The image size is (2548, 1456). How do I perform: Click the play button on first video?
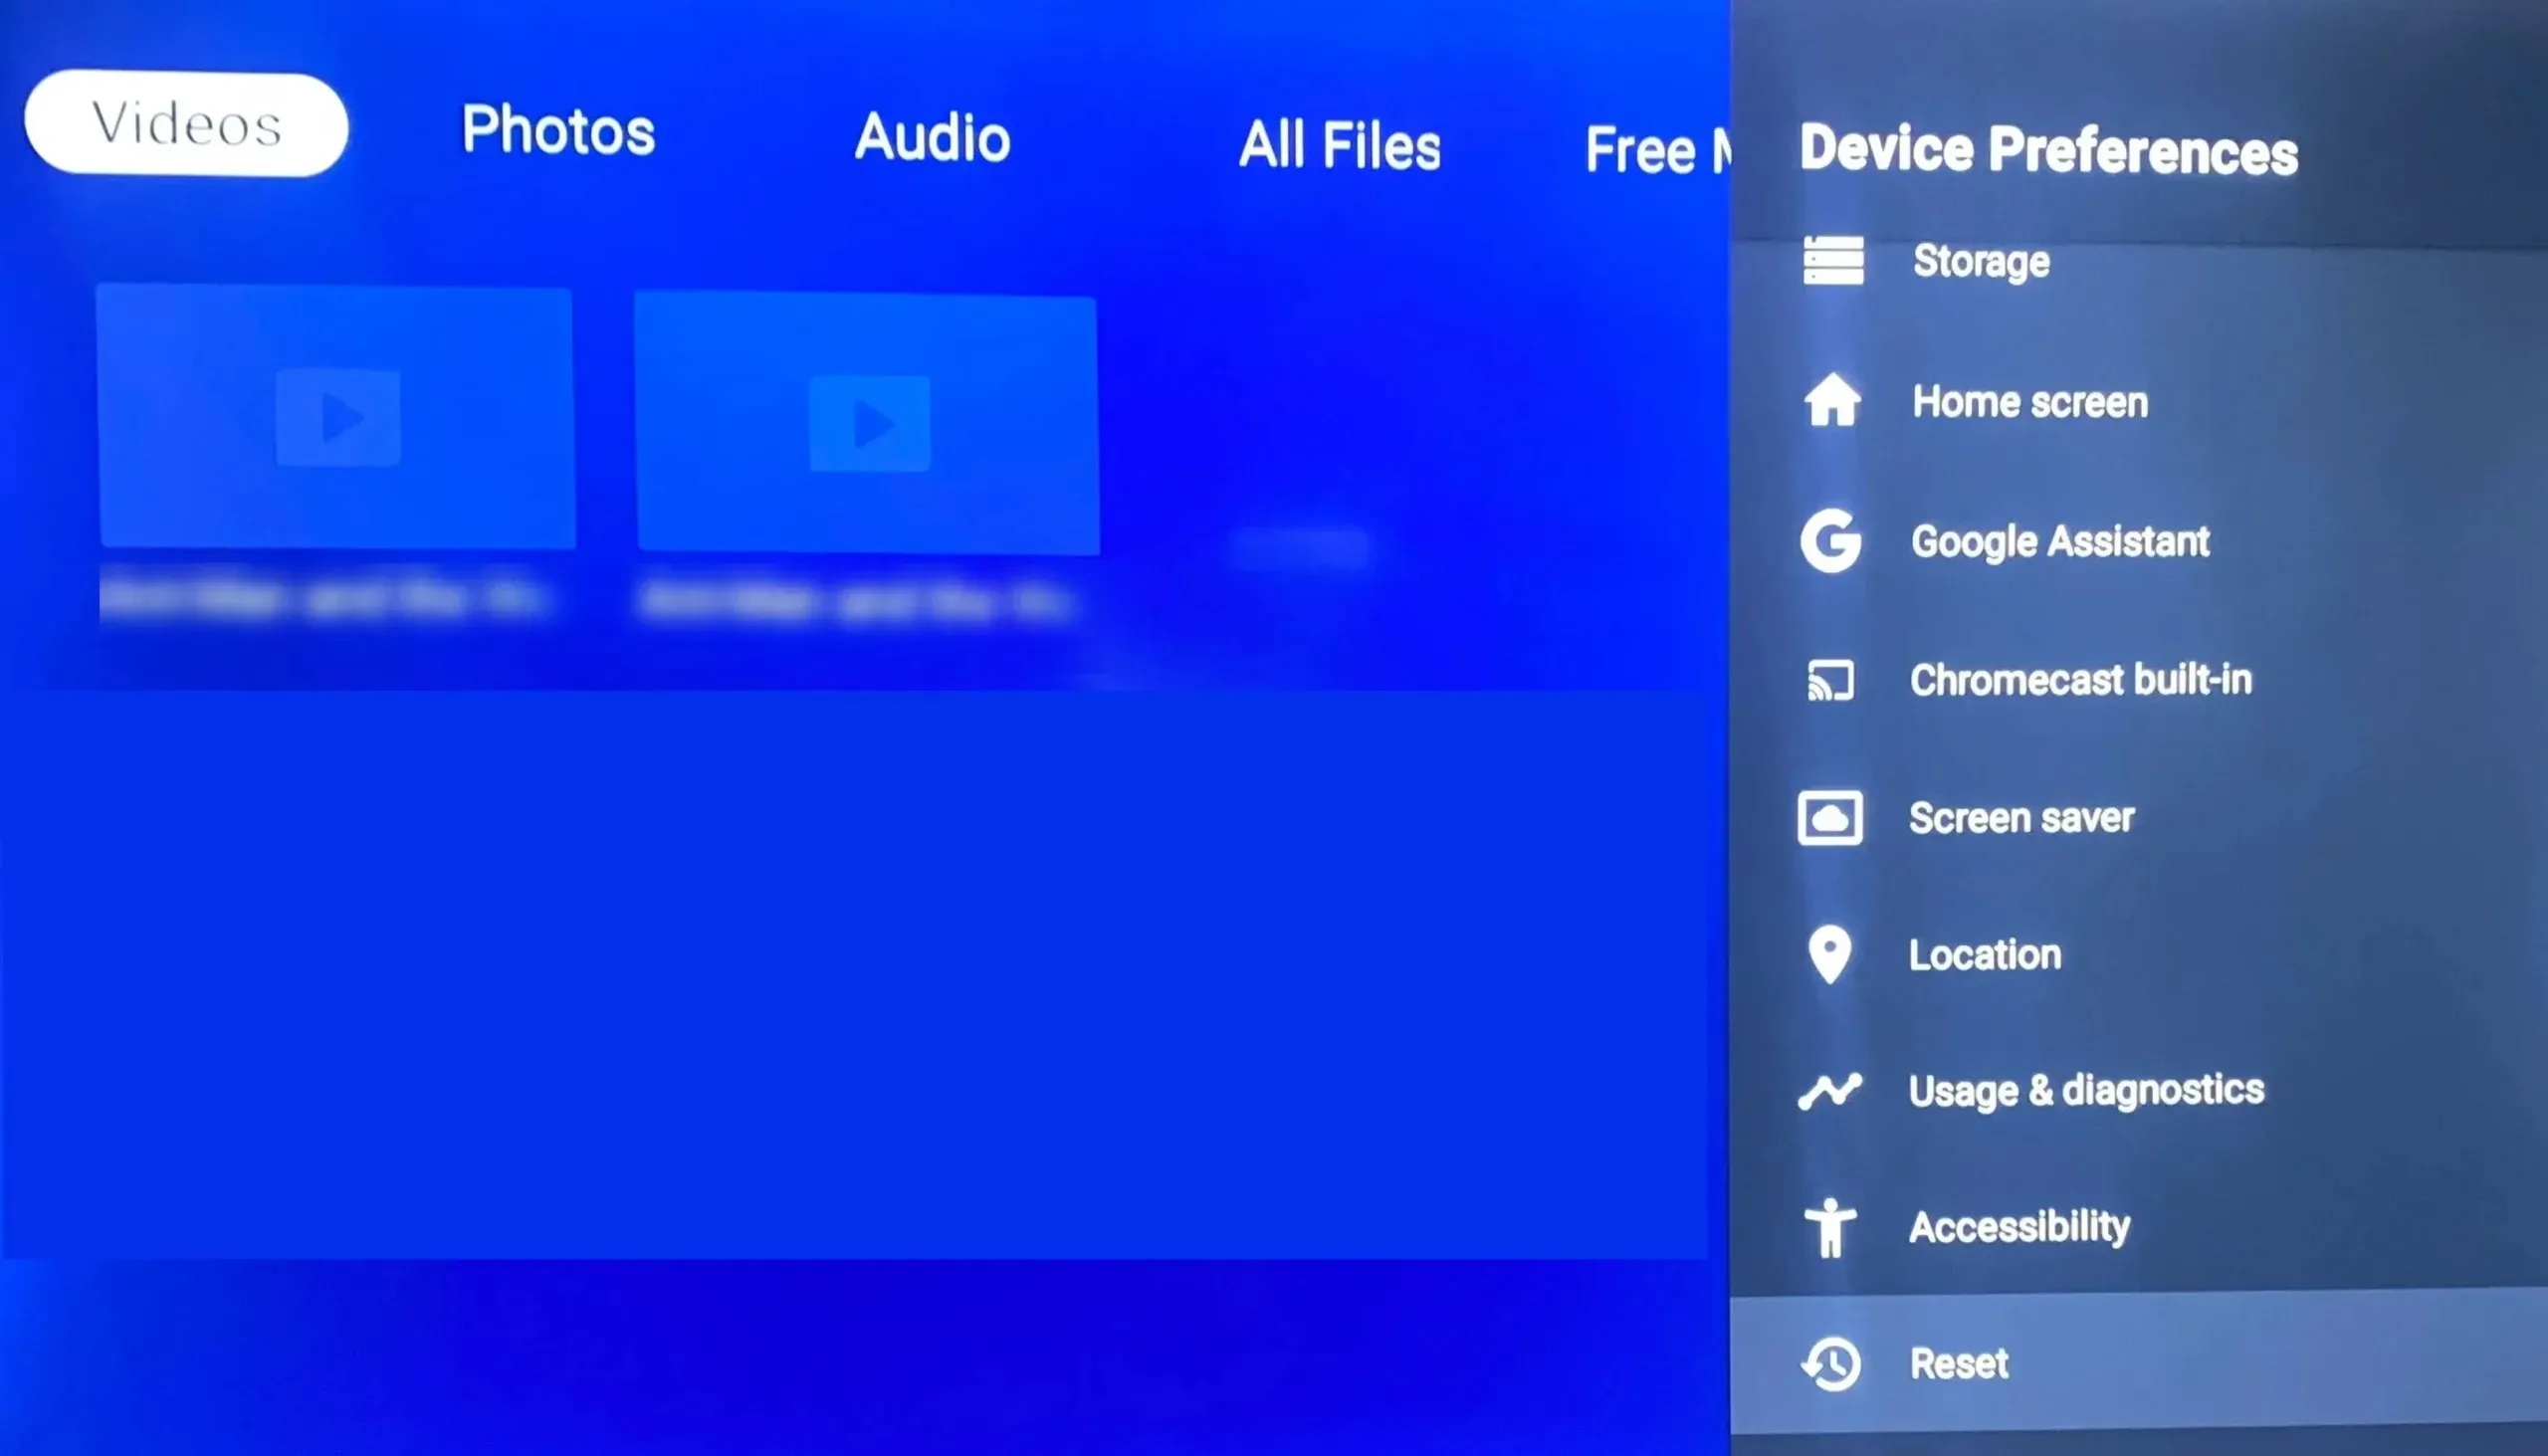(x=336, y=417)
